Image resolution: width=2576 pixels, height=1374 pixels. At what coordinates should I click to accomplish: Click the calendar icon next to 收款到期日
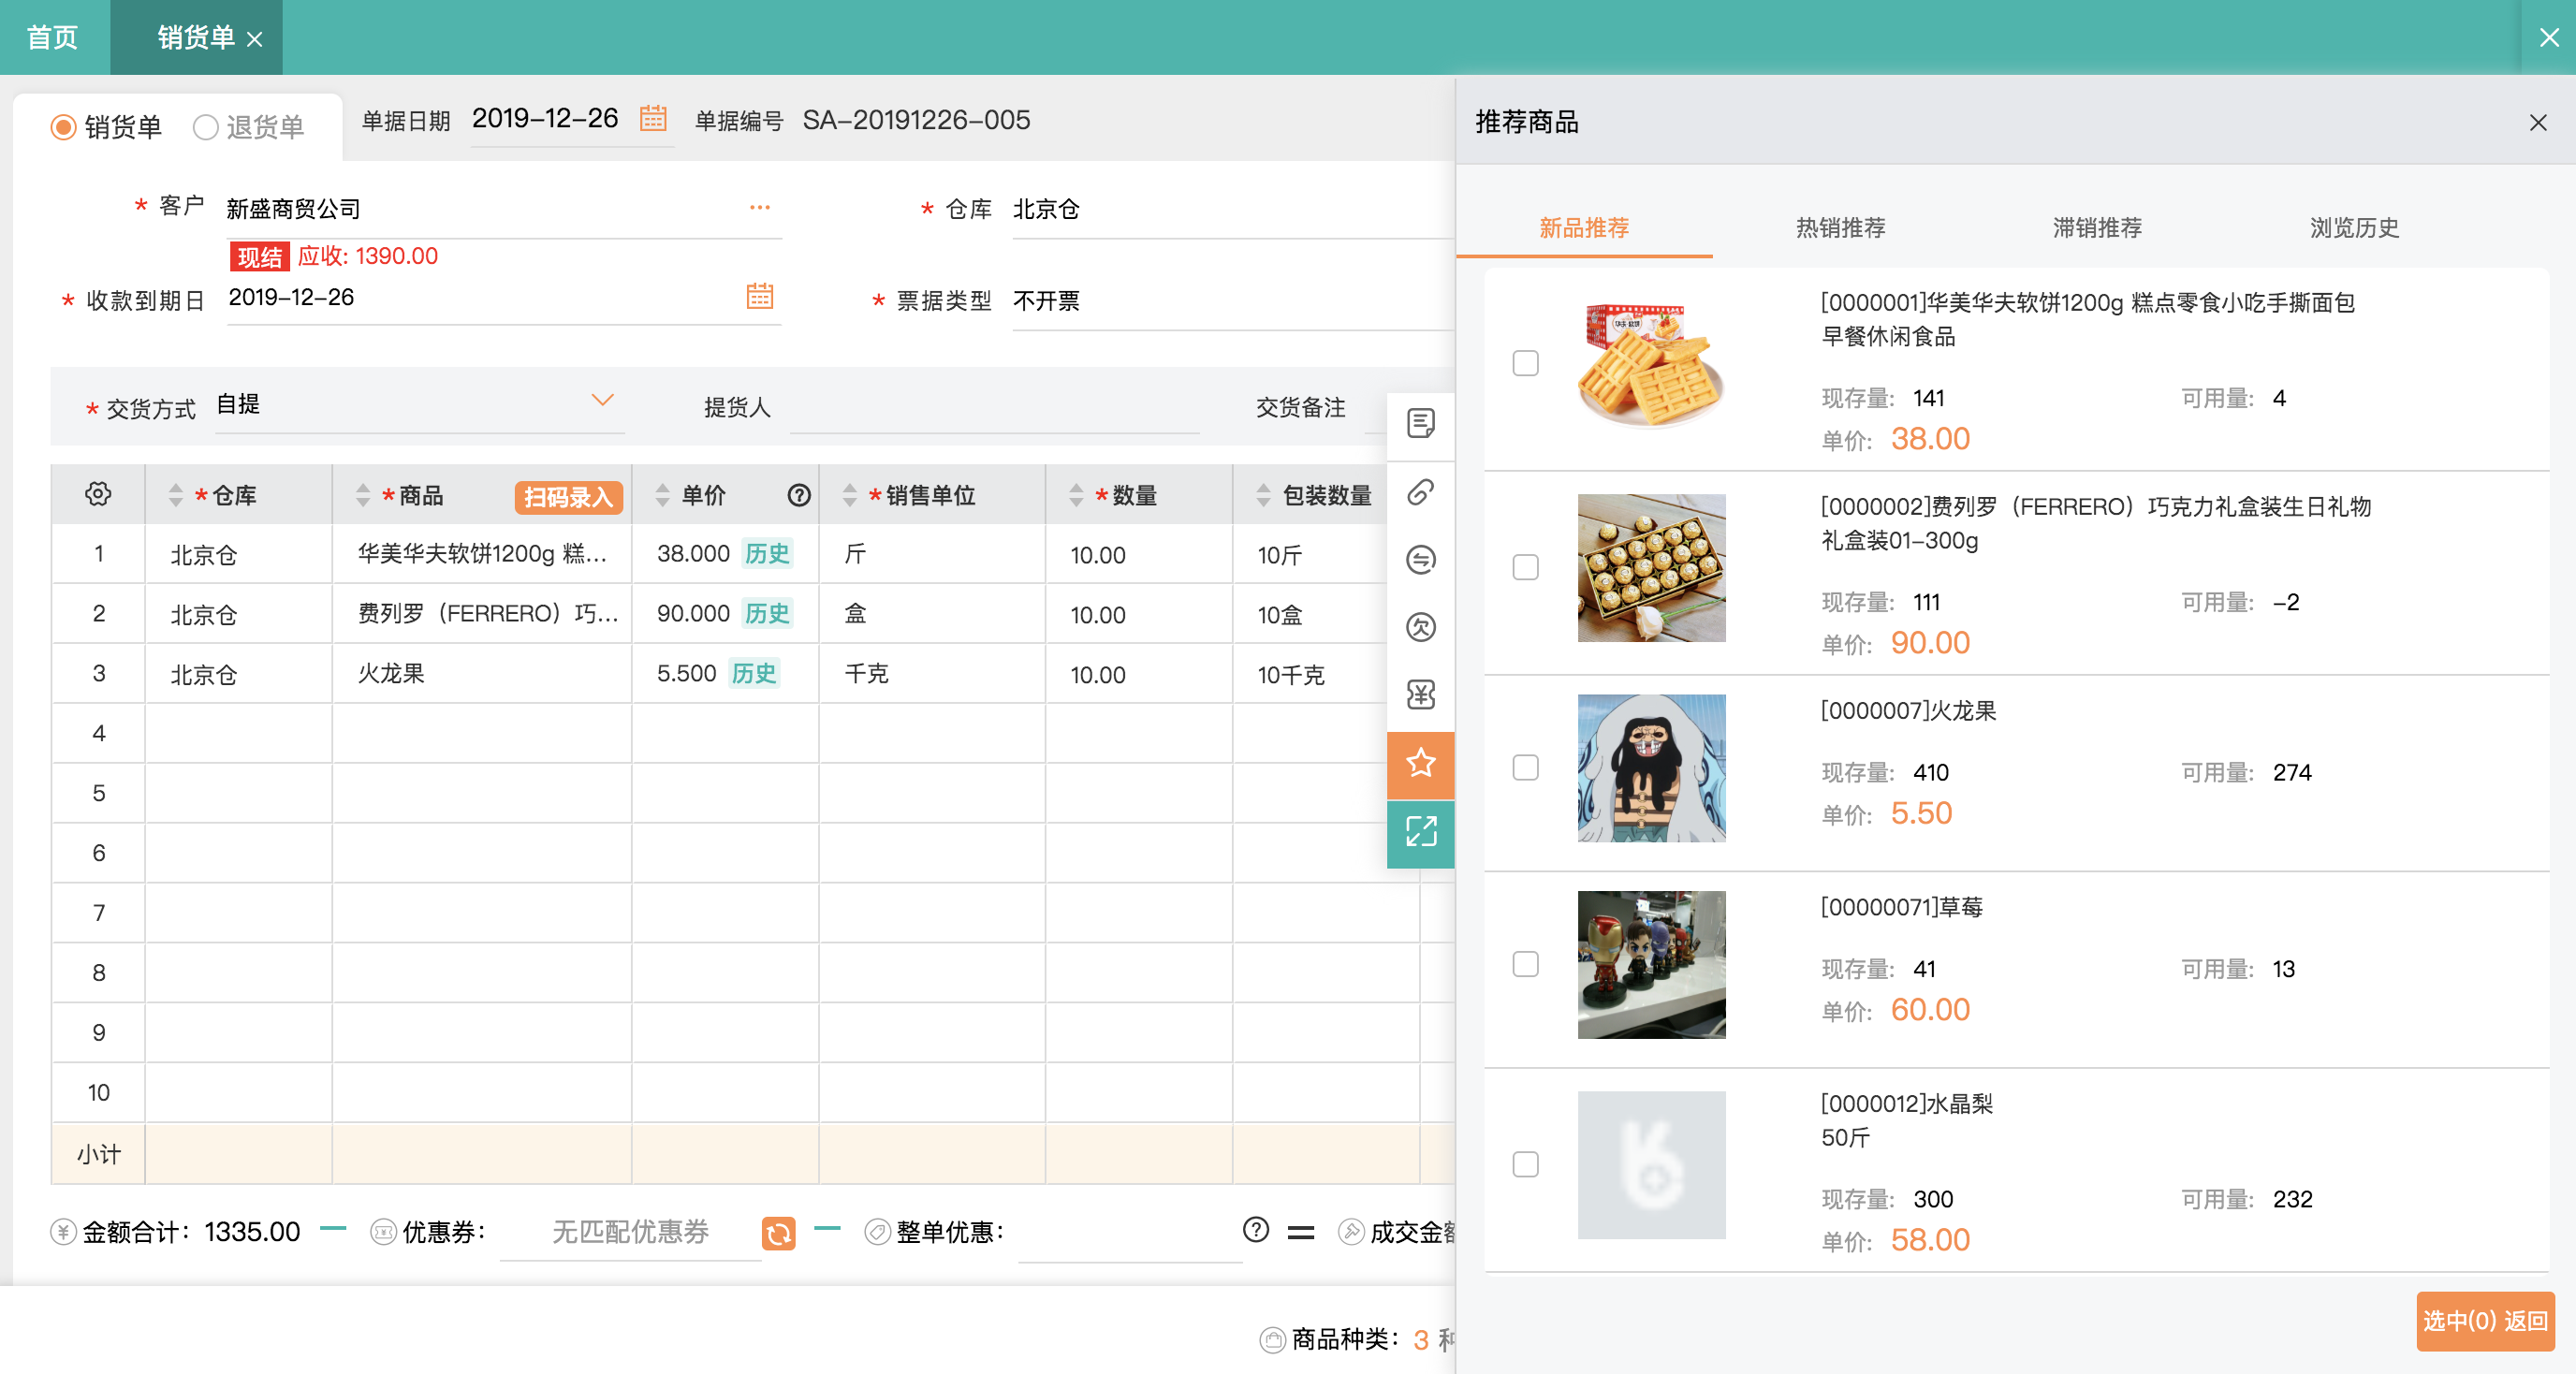[x=762, y=298]
